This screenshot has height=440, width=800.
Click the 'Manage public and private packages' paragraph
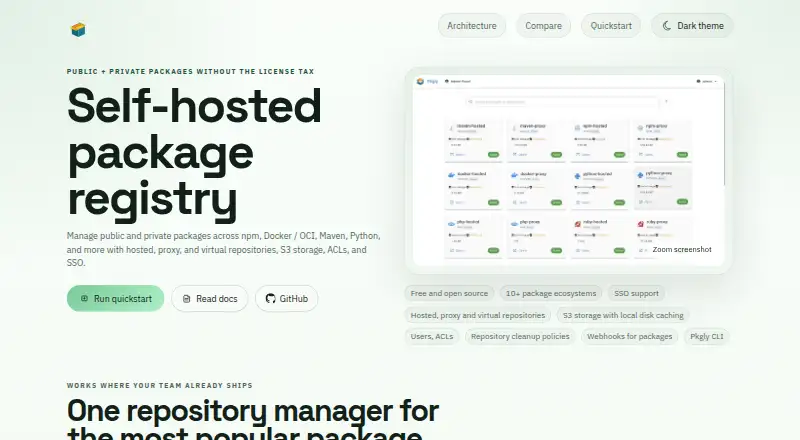(223, 249)
